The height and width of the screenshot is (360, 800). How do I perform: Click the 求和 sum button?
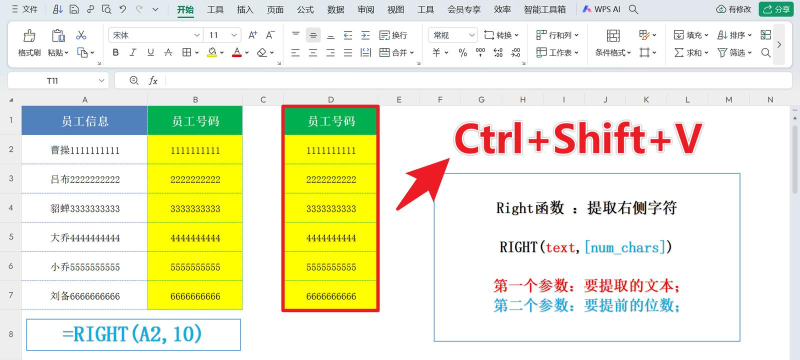(691, 53)
